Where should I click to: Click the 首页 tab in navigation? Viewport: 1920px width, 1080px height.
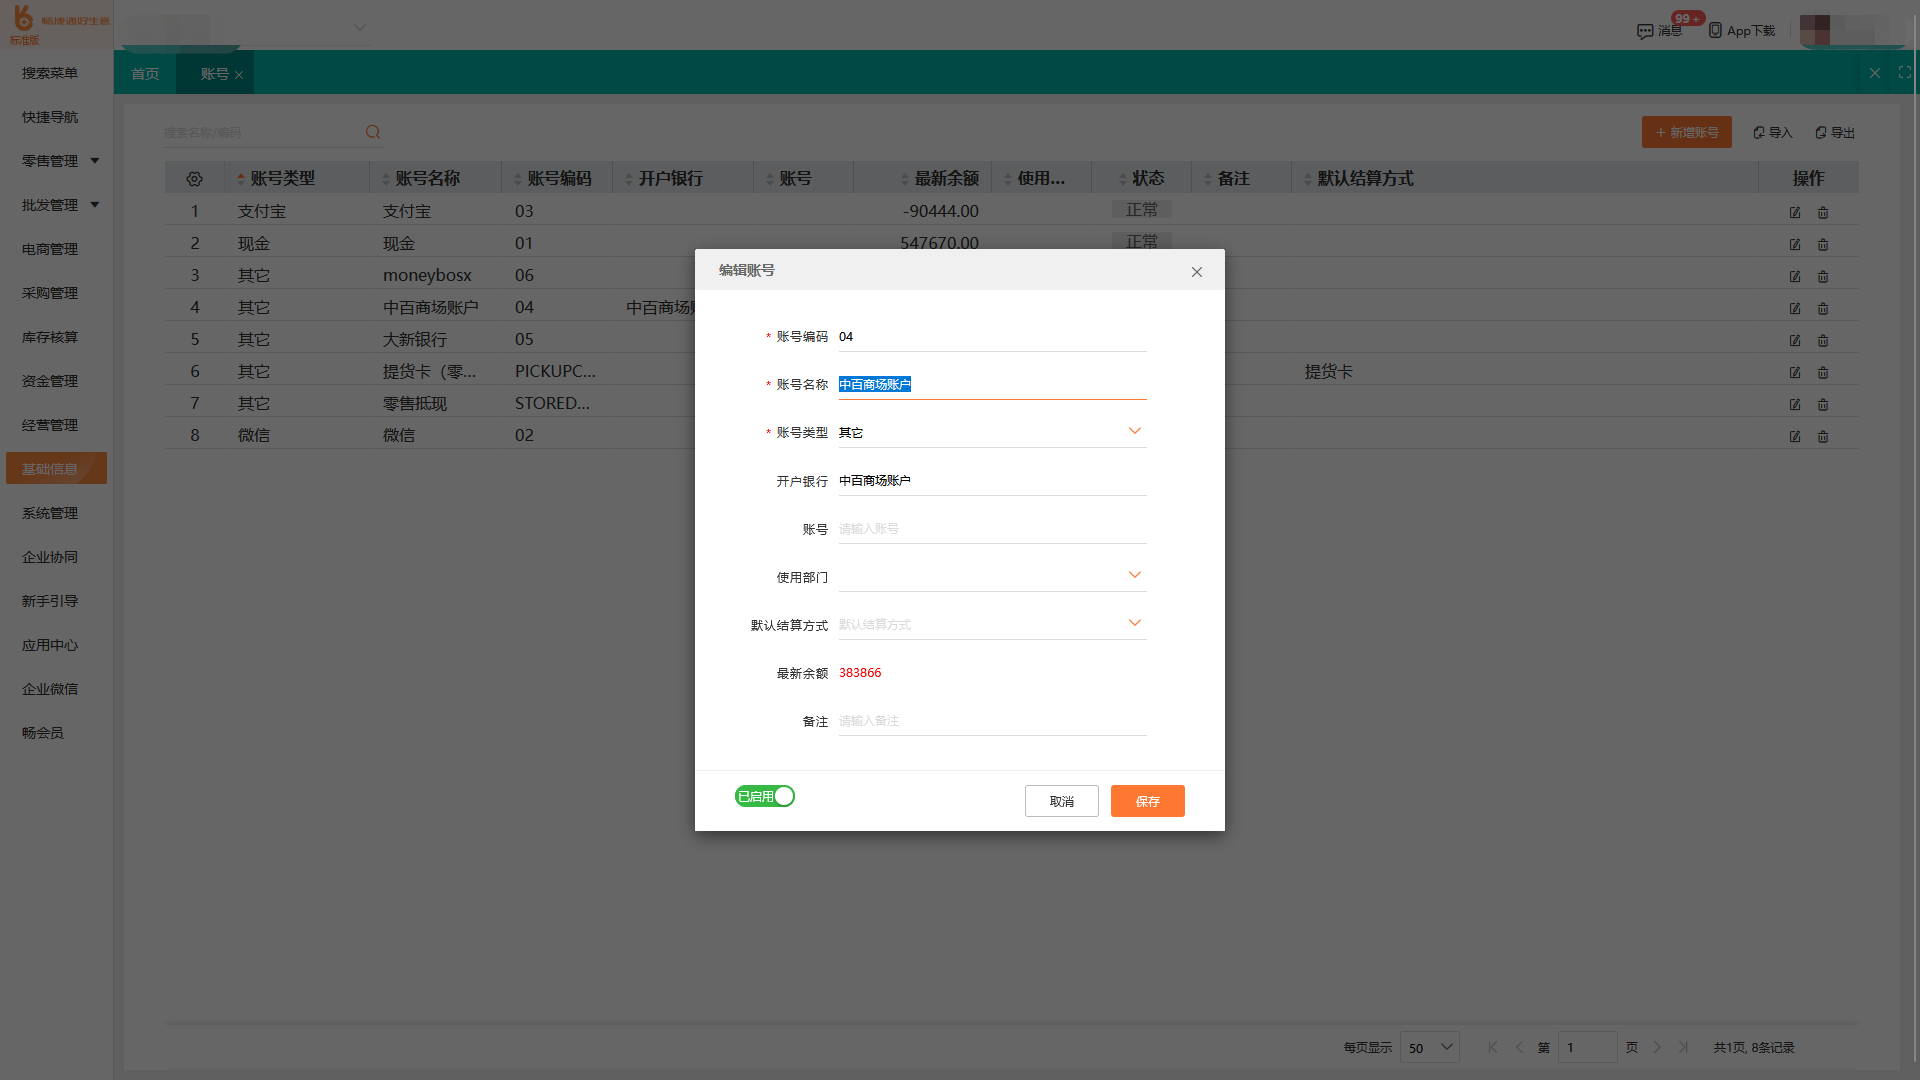(145, 73)
